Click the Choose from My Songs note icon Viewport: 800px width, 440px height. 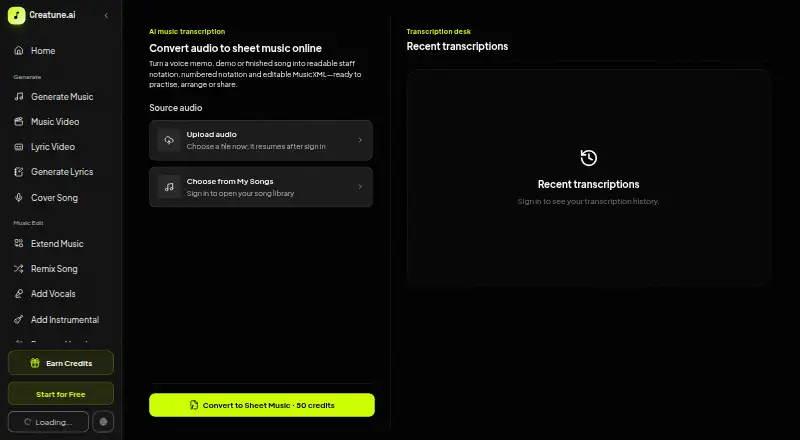(x=169, y=187)
